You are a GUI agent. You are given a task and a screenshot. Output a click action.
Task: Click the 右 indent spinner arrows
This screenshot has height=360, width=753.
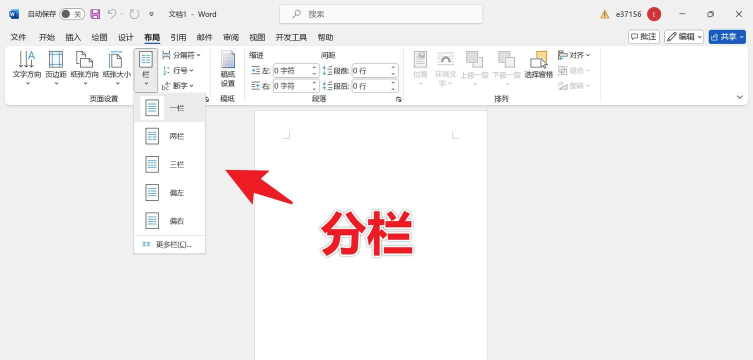click(x=315, y=86)
